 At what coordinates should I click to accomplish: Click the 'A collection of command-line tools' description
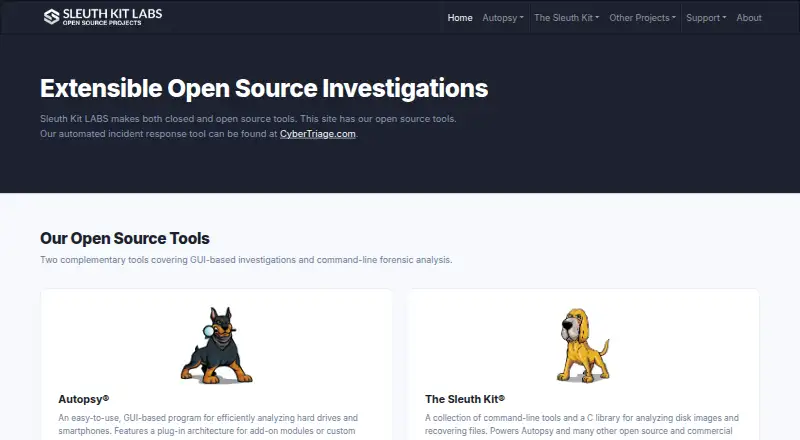tap(582, 424)
